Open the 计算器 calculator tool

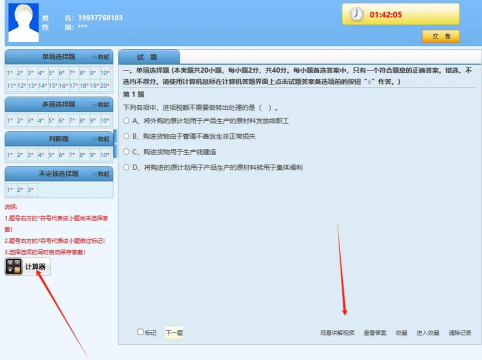(28, 267)
